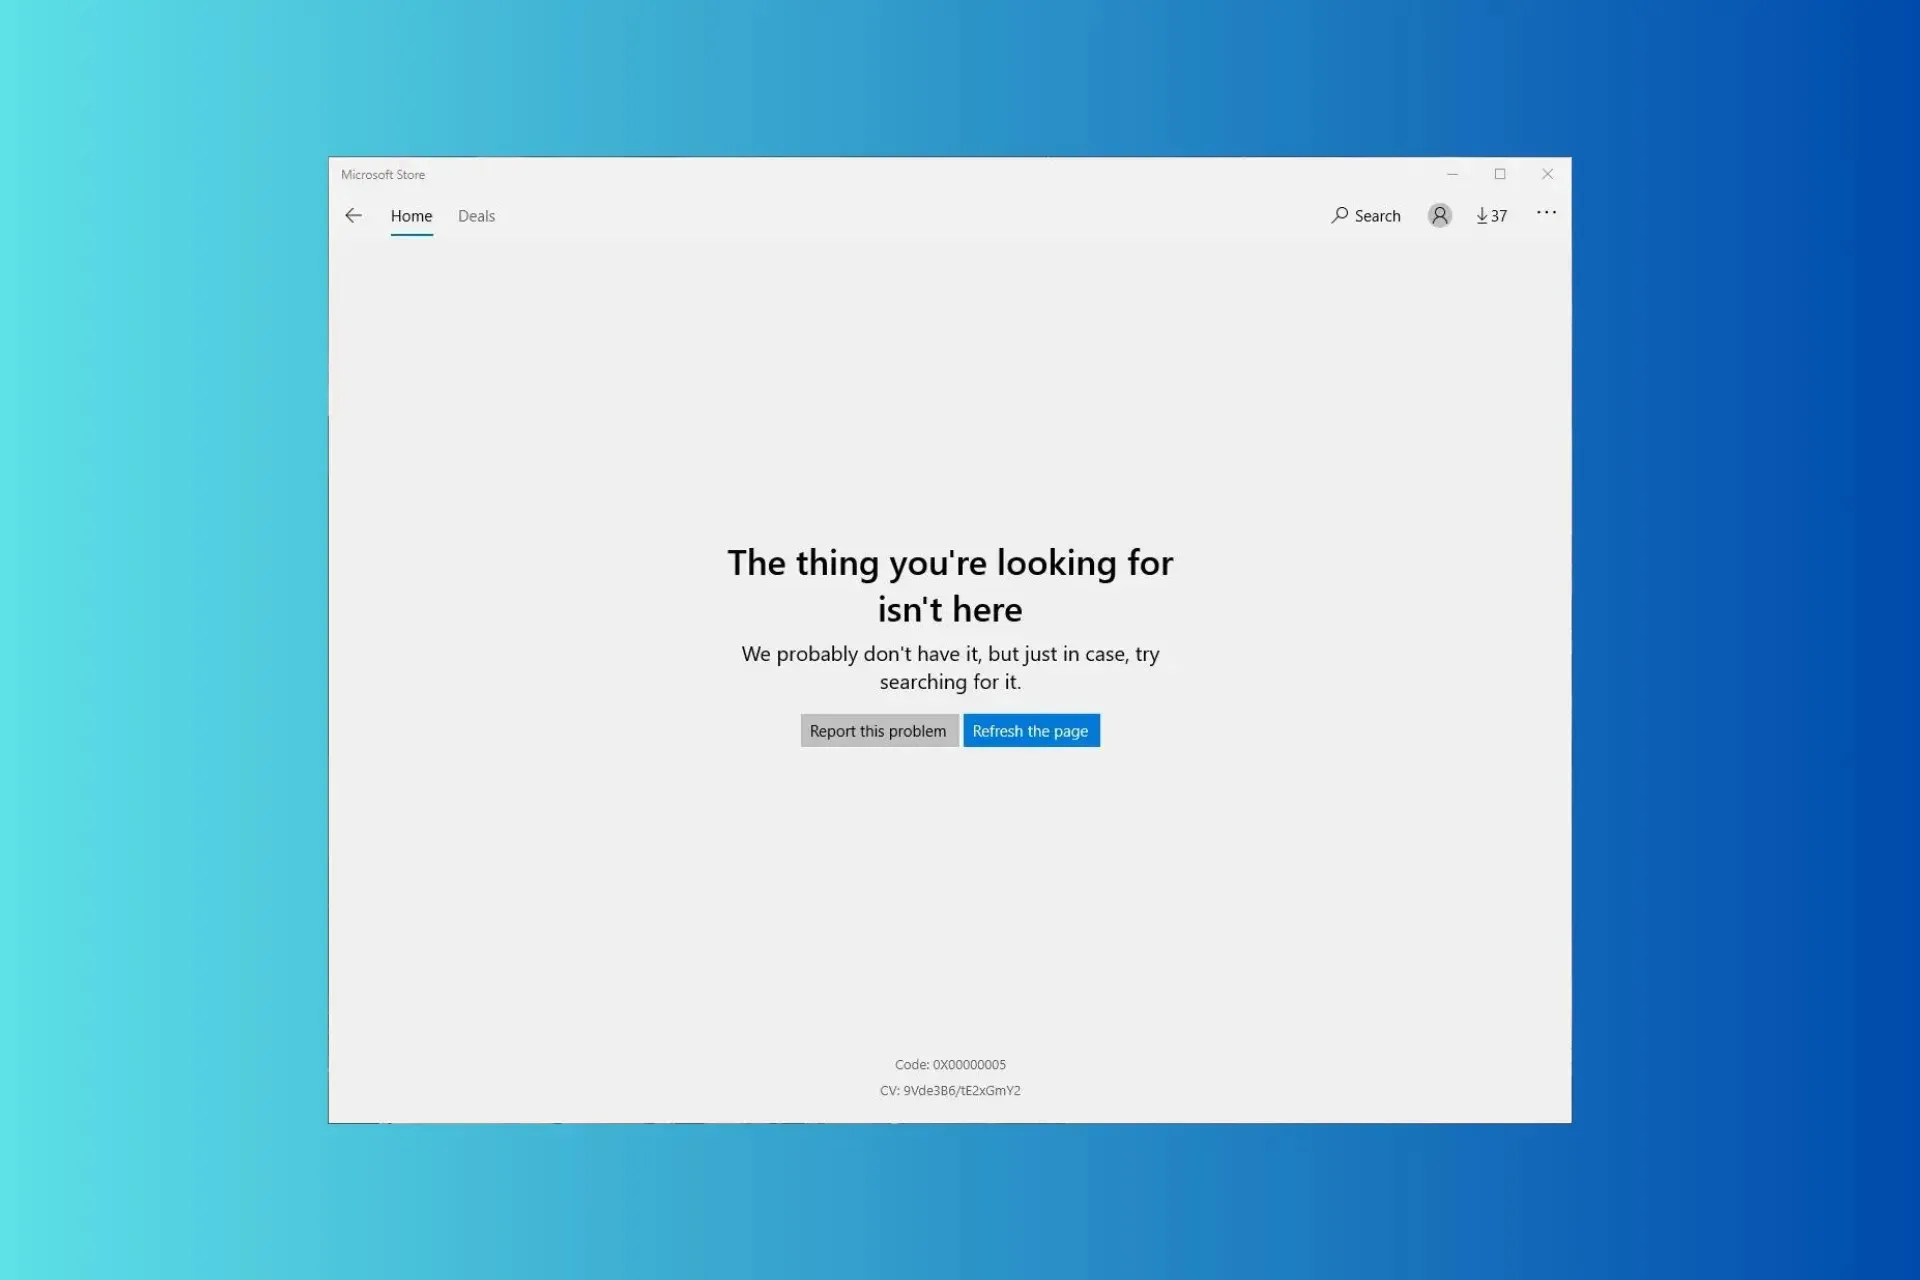Click the CV correlation vector reference text

tap(950, 1090)
